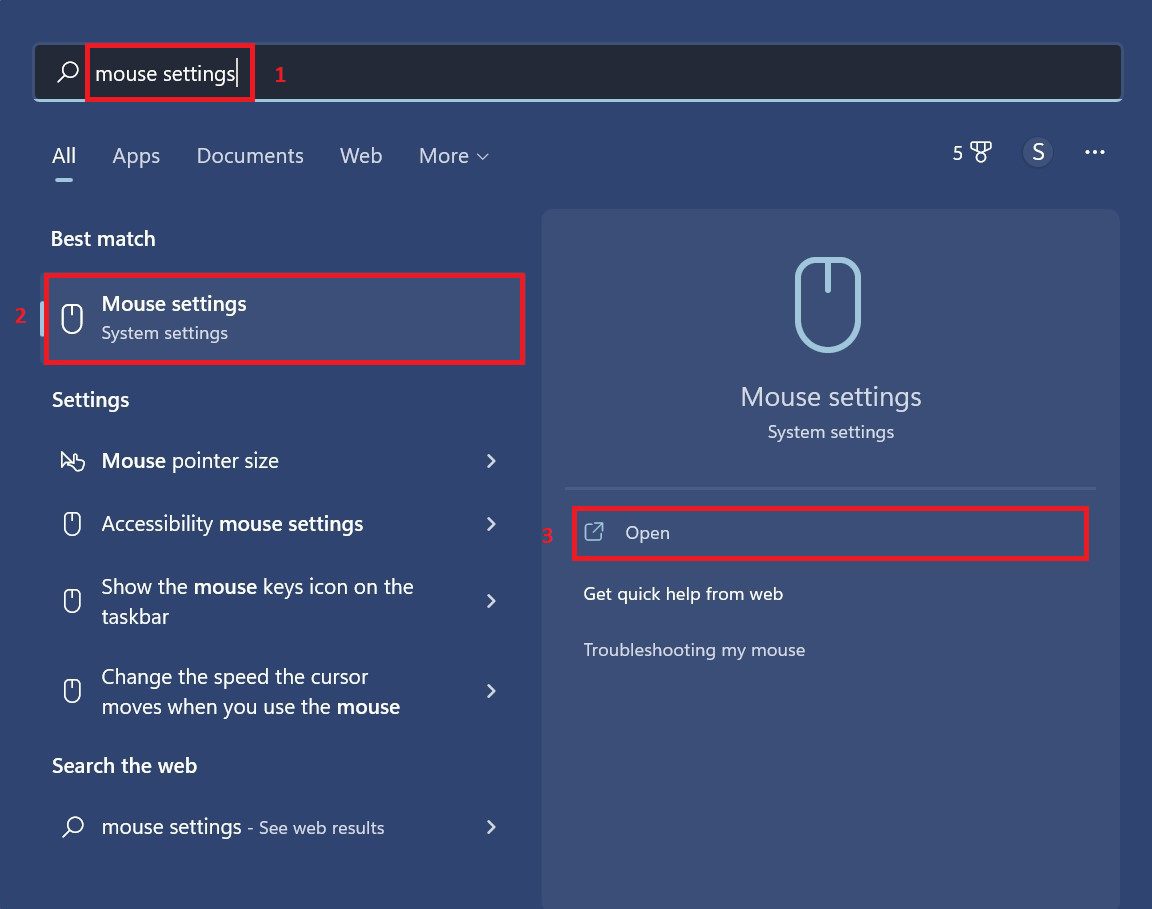Viewport: 1152px width, 909px height.
Task: Expand mouse settings web results
Action: [490, 827]
